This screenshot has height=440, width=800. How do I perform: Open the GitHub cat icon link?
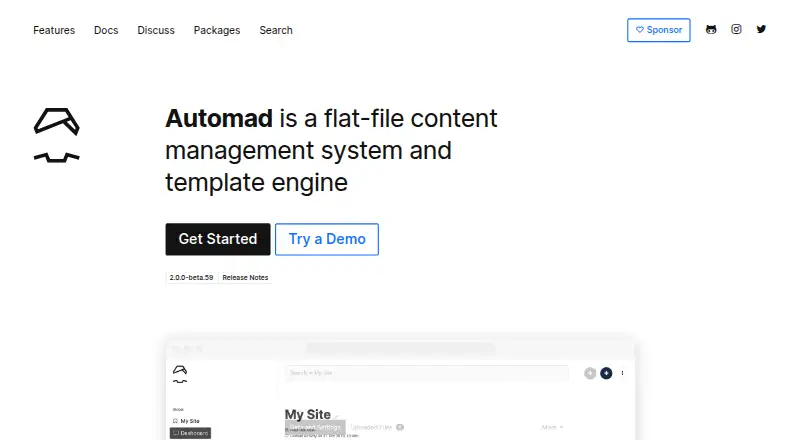711,30
